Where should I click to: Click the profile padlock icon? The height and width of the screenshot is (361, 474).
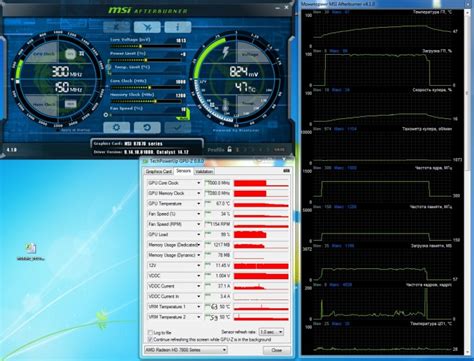point(229,149)
